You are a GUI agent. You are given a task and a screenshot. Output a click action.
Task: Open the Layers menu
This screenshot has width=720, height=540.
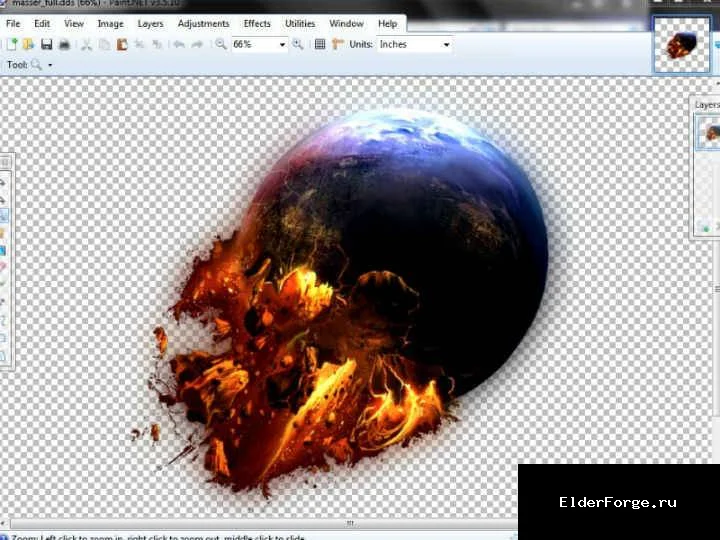[150, 23]
